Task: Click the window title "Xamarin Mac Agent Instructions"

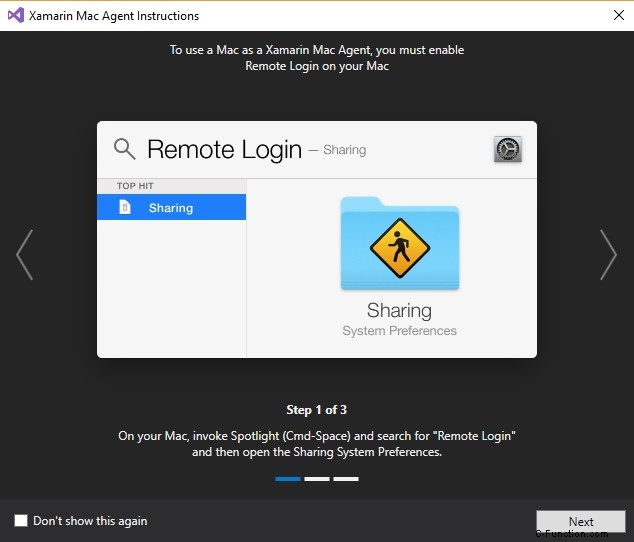Action: click(114, 16)
